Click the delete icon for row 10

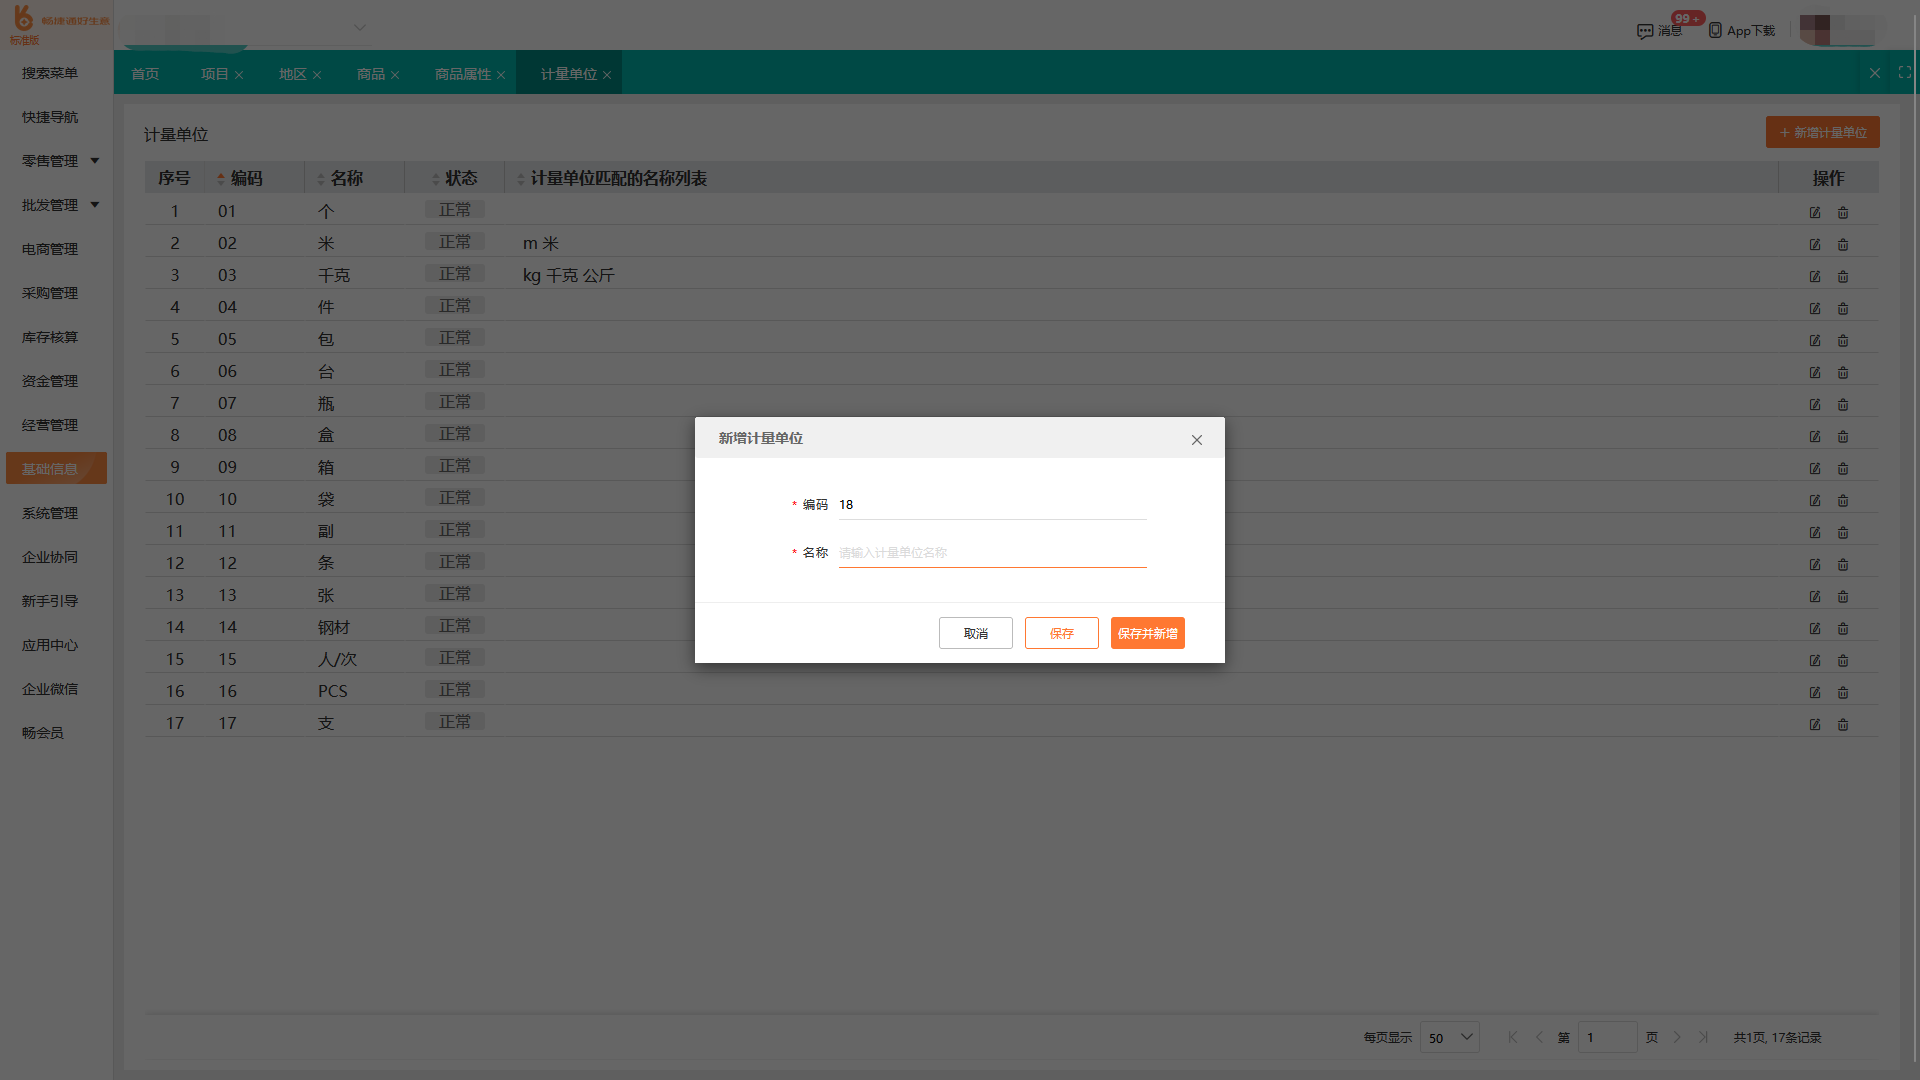coord(1844,500)
